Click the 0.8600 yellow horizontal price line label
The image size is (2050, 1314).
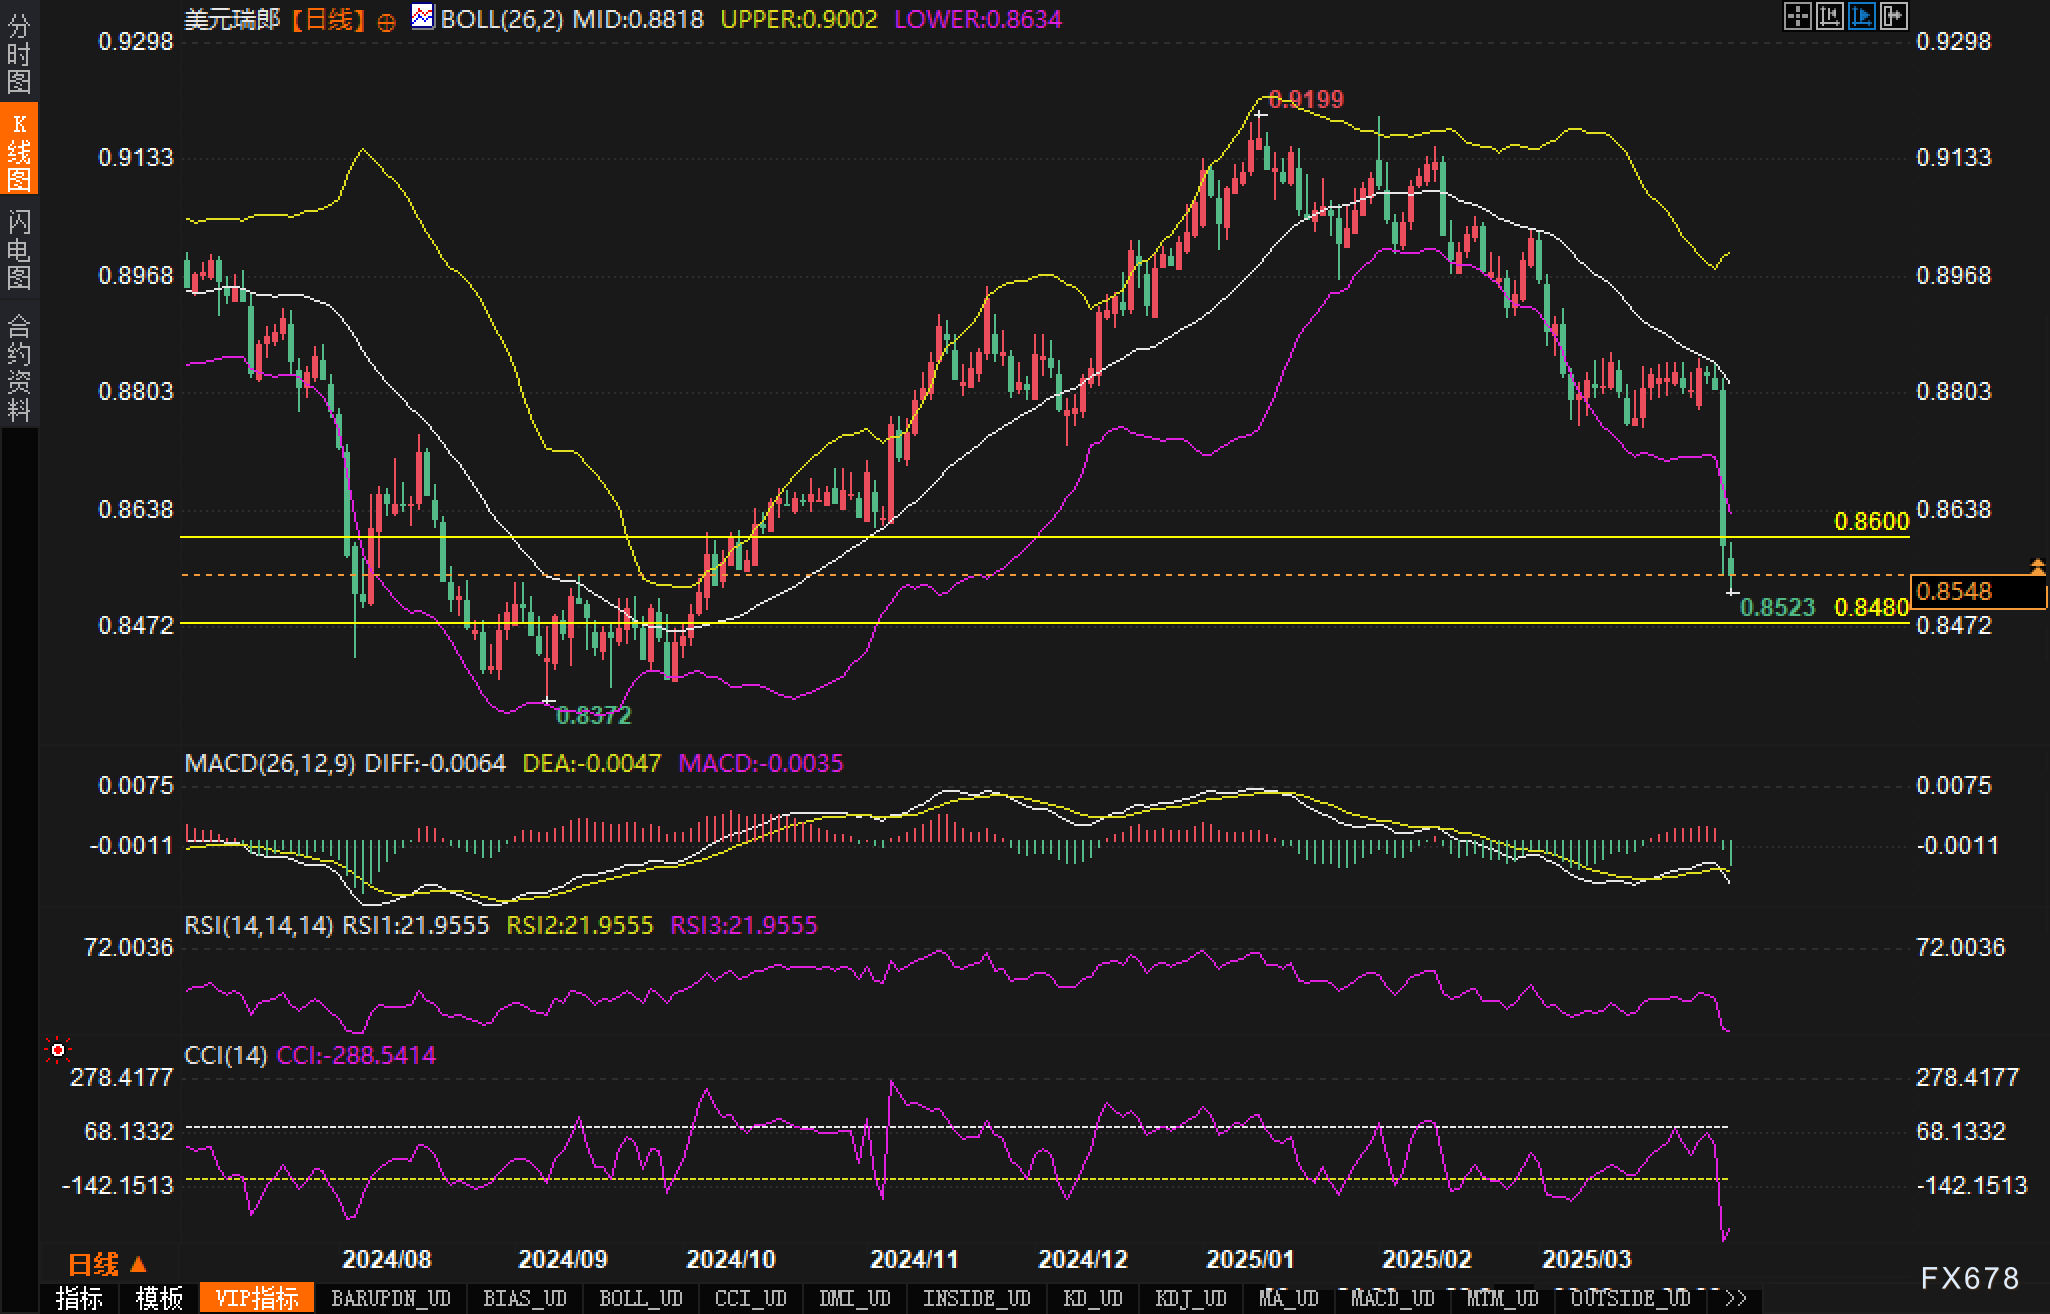click(1871, 521)
